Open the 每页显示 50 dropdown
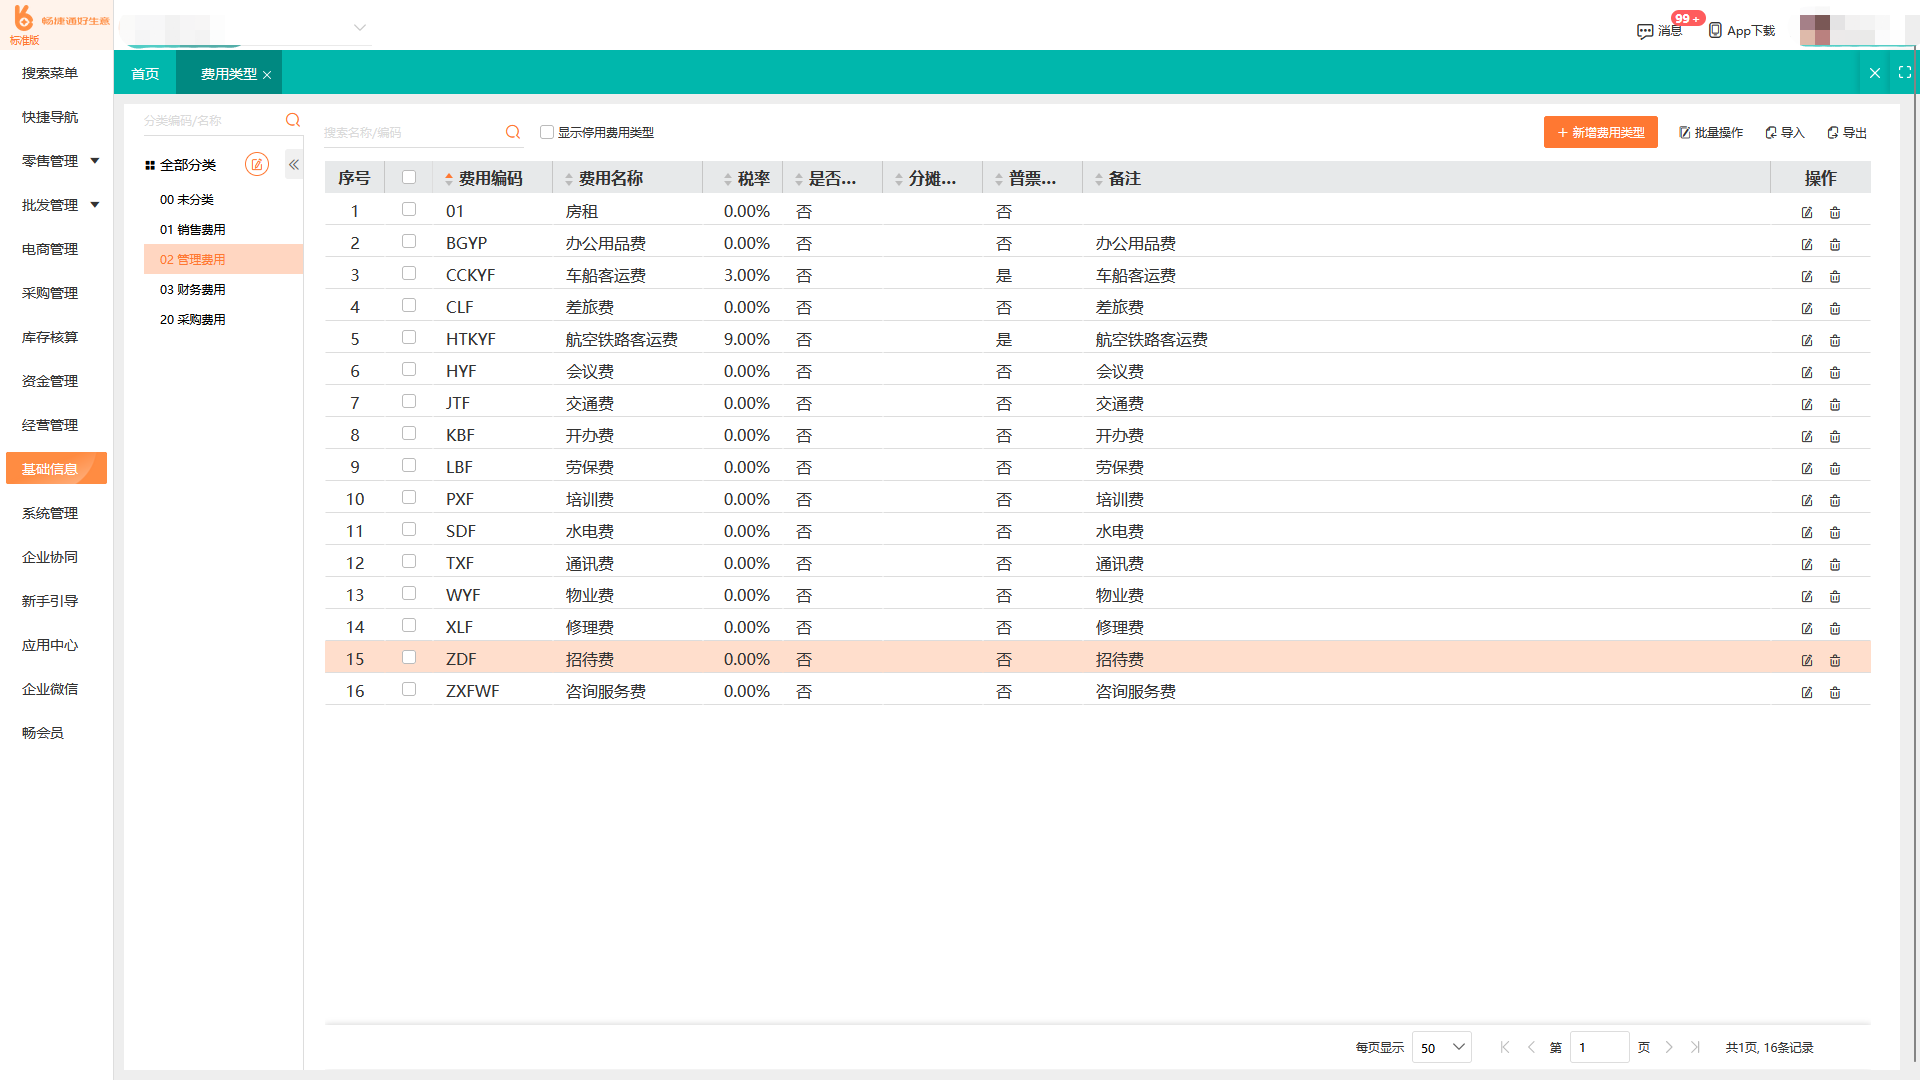 [x=1439, y=1047]
